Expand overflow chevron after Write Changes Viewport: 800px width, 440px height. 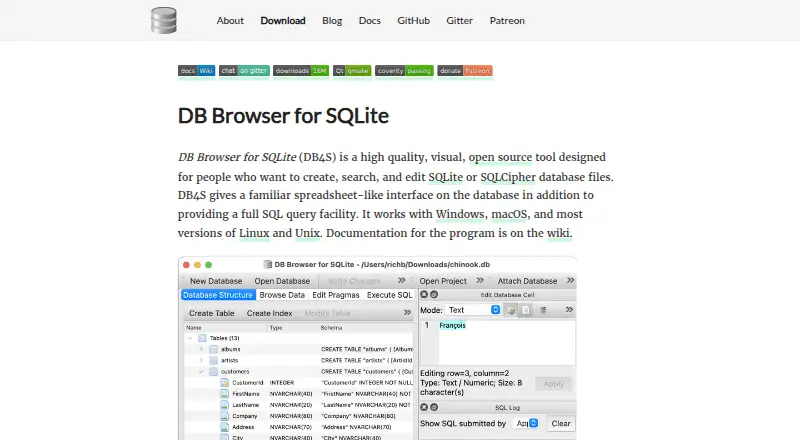tap(402, 280)
